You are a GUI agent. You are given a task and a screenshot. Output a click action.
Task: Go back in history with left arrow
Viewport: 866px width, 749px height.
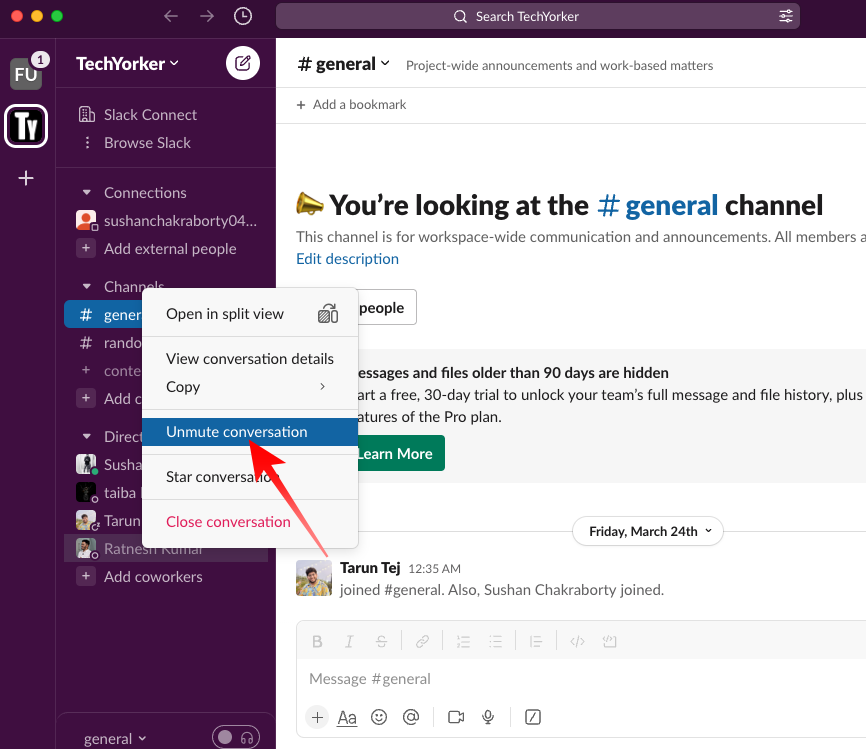pos(171,17)
